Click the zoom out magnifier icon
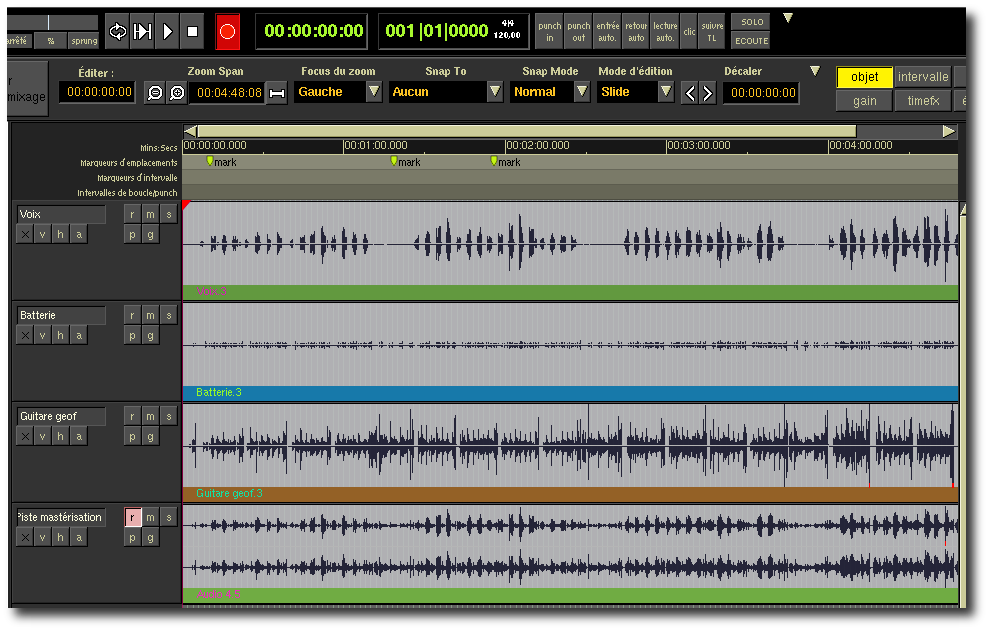 tap(155, 92)
